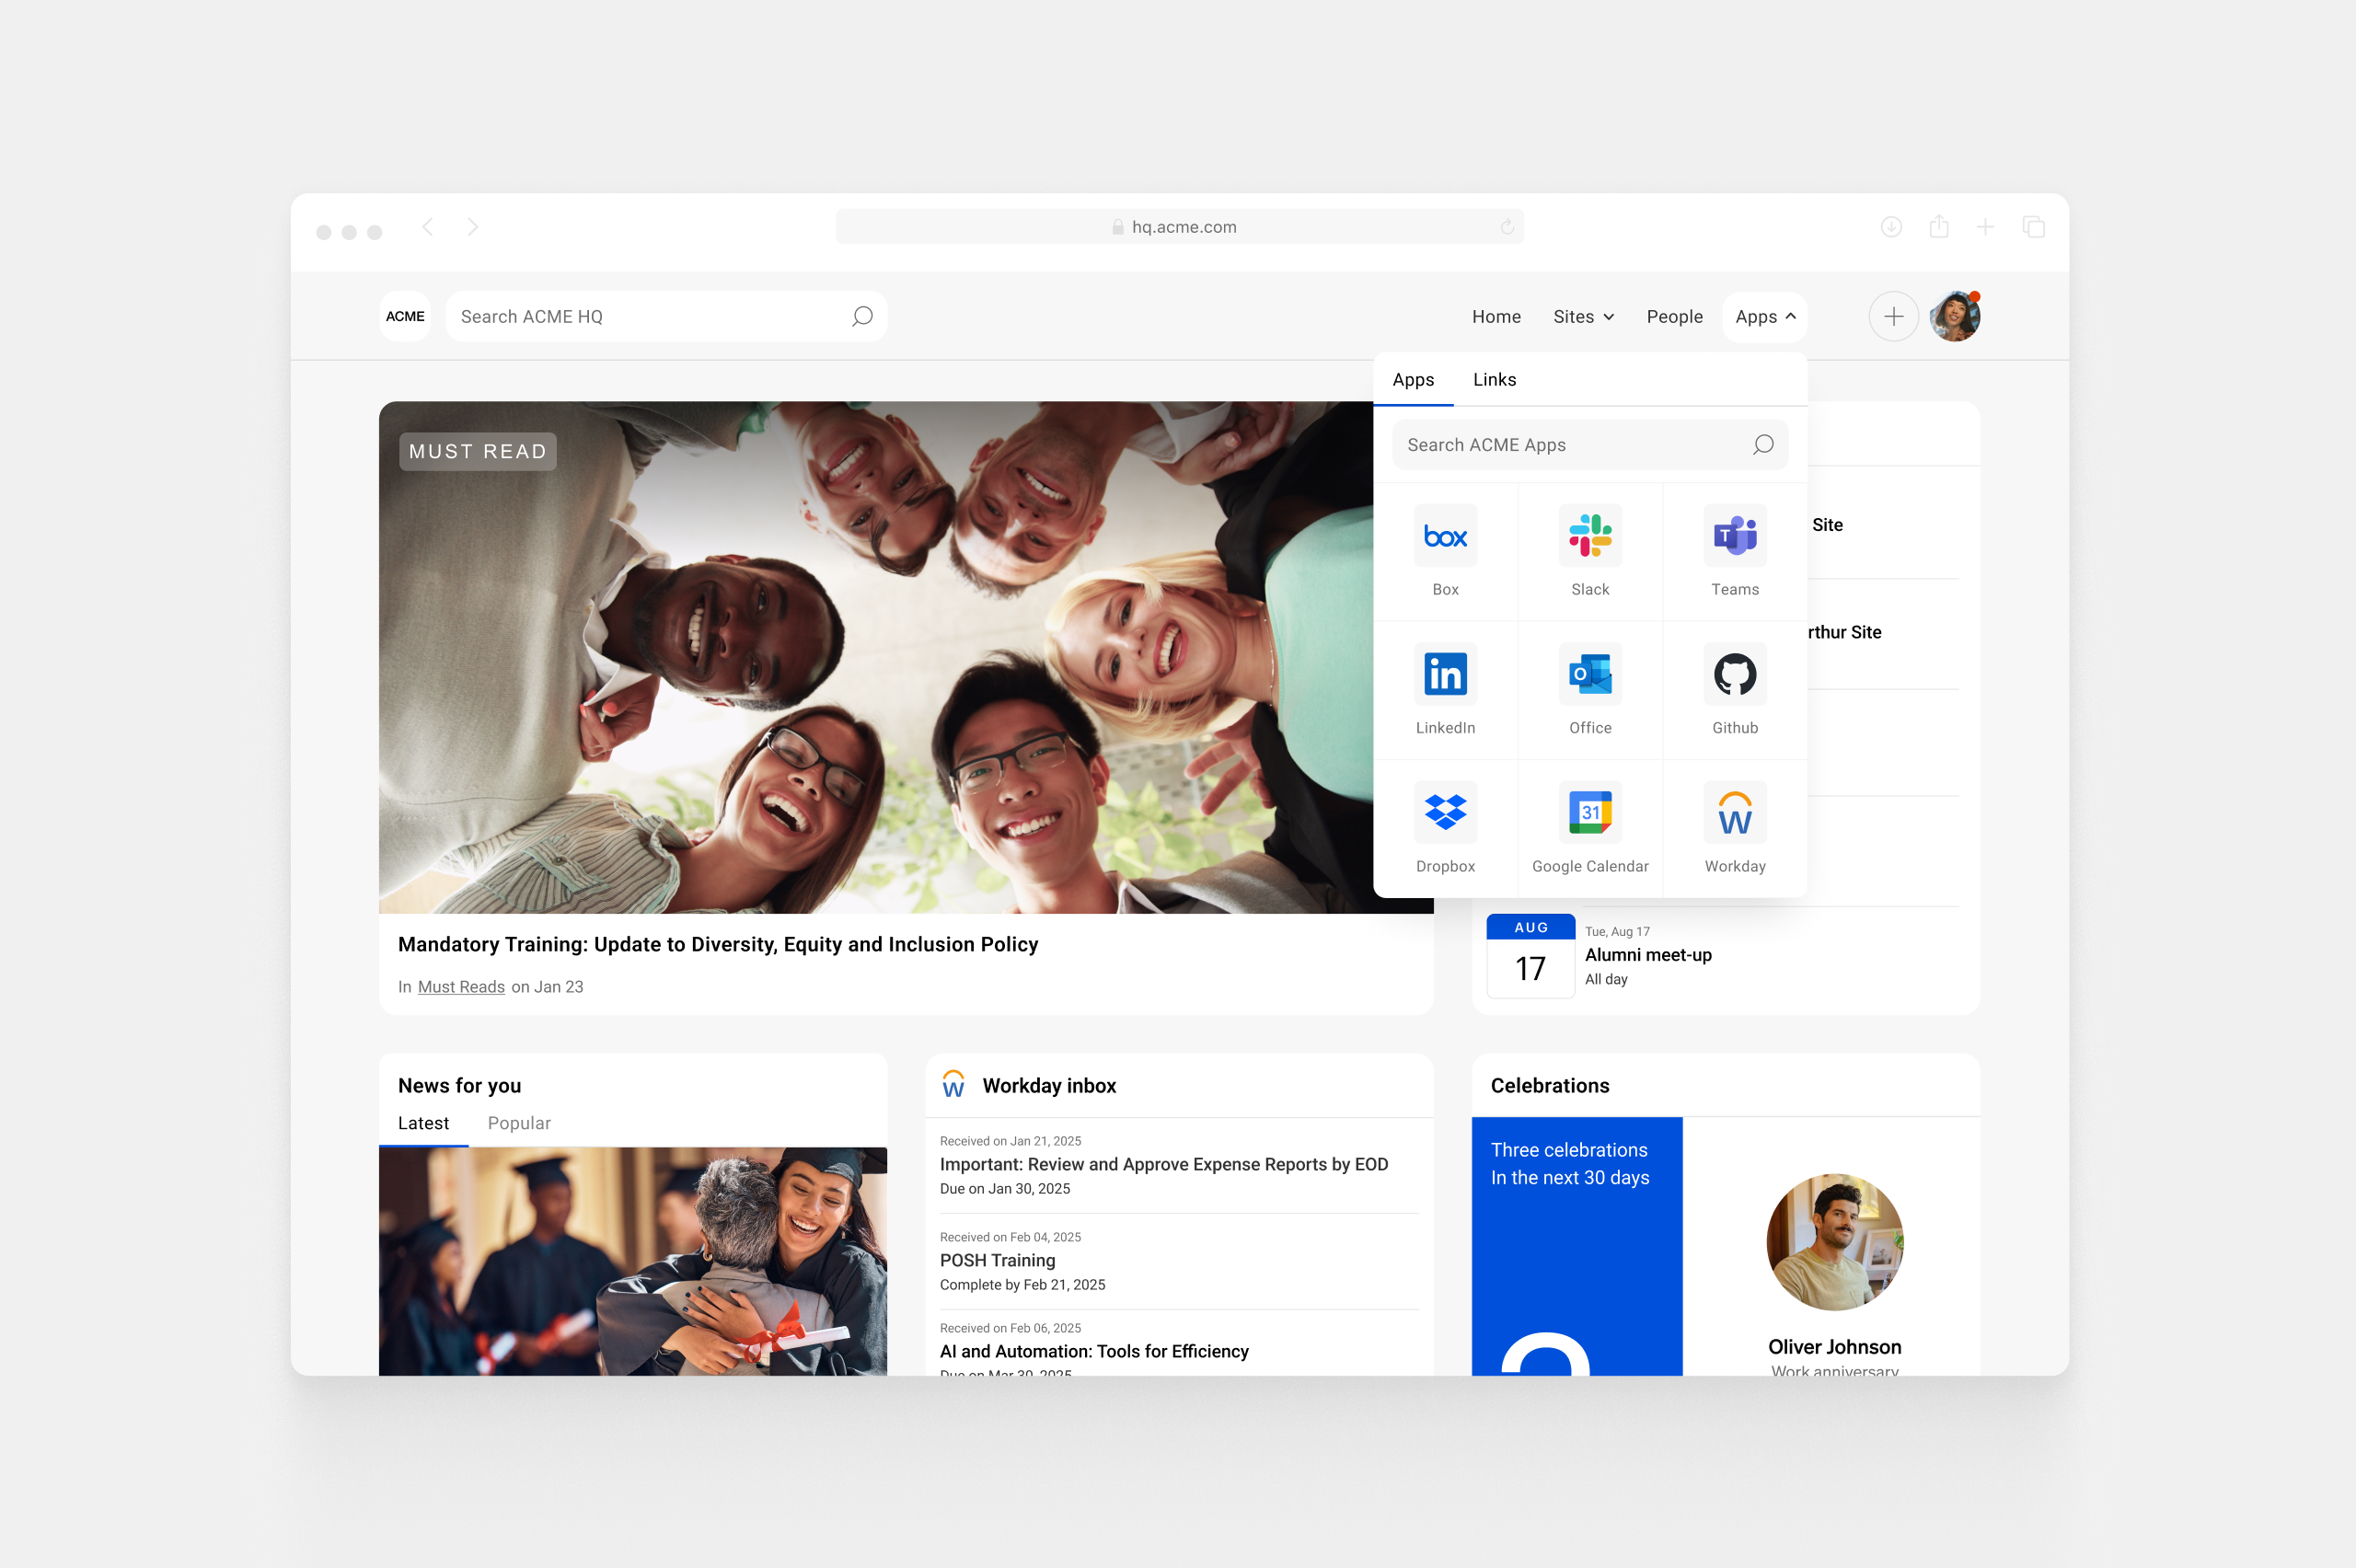Click the LinkedIn app icon
The image size is (2356, 1568).
(1444, 674)
